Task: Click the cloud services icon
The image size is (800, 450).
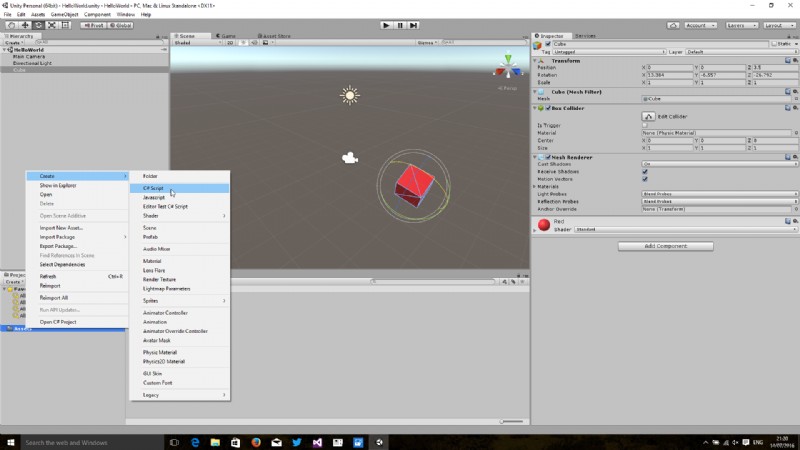Action: pyautogui.click(x=672, y=25)
